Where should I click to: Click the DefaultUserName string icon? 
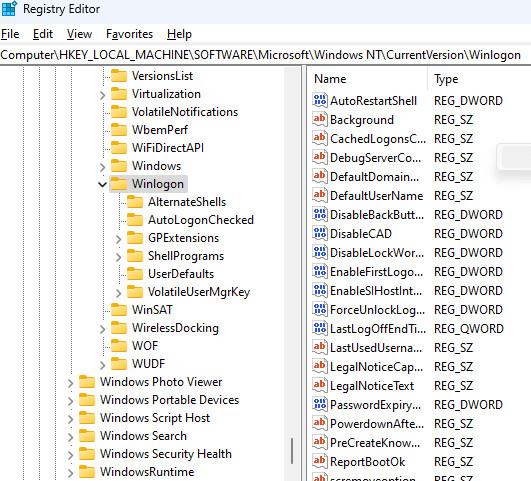pyautogui.click(x=320, y=195)
